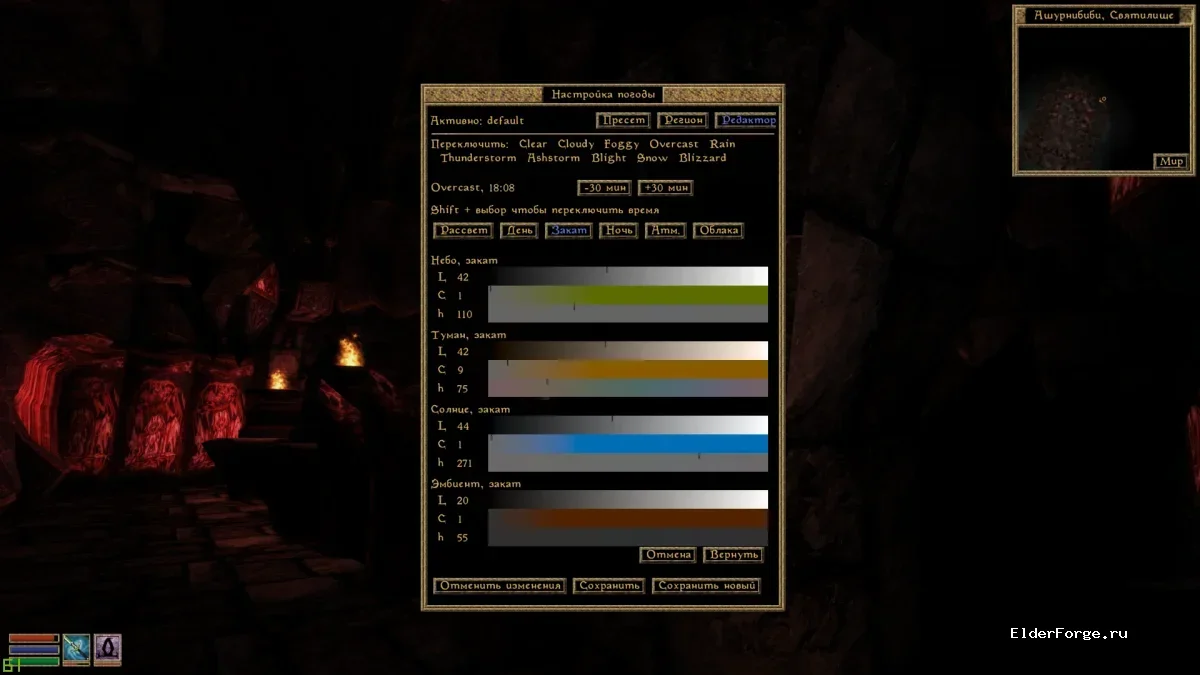Screen dimensions: 1200x675
Task: Adjust the sky lightness L slider
Action: [x=628, y=276]
